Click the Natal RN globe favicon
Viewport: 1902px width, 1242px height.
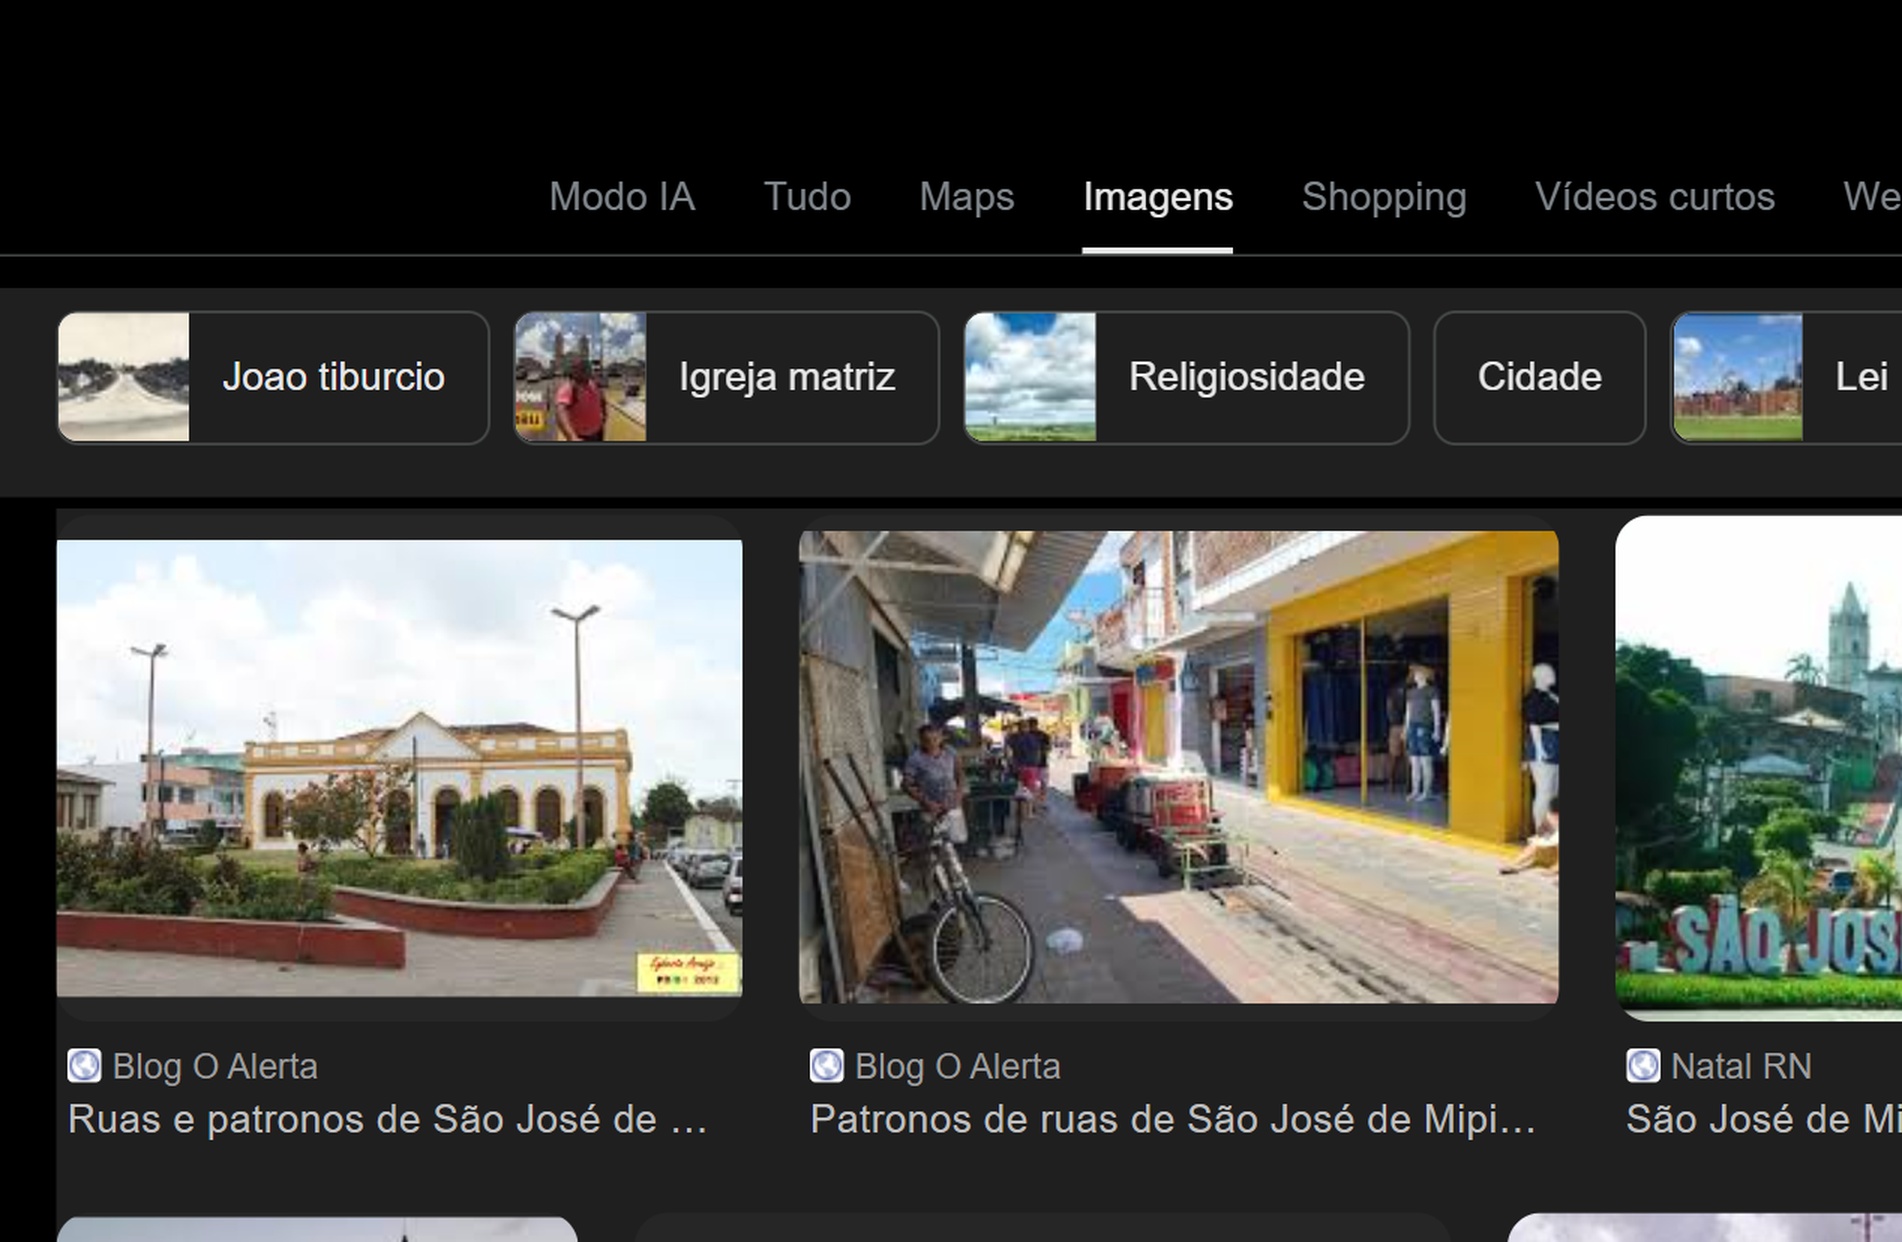click(x=1642, y=1066)
